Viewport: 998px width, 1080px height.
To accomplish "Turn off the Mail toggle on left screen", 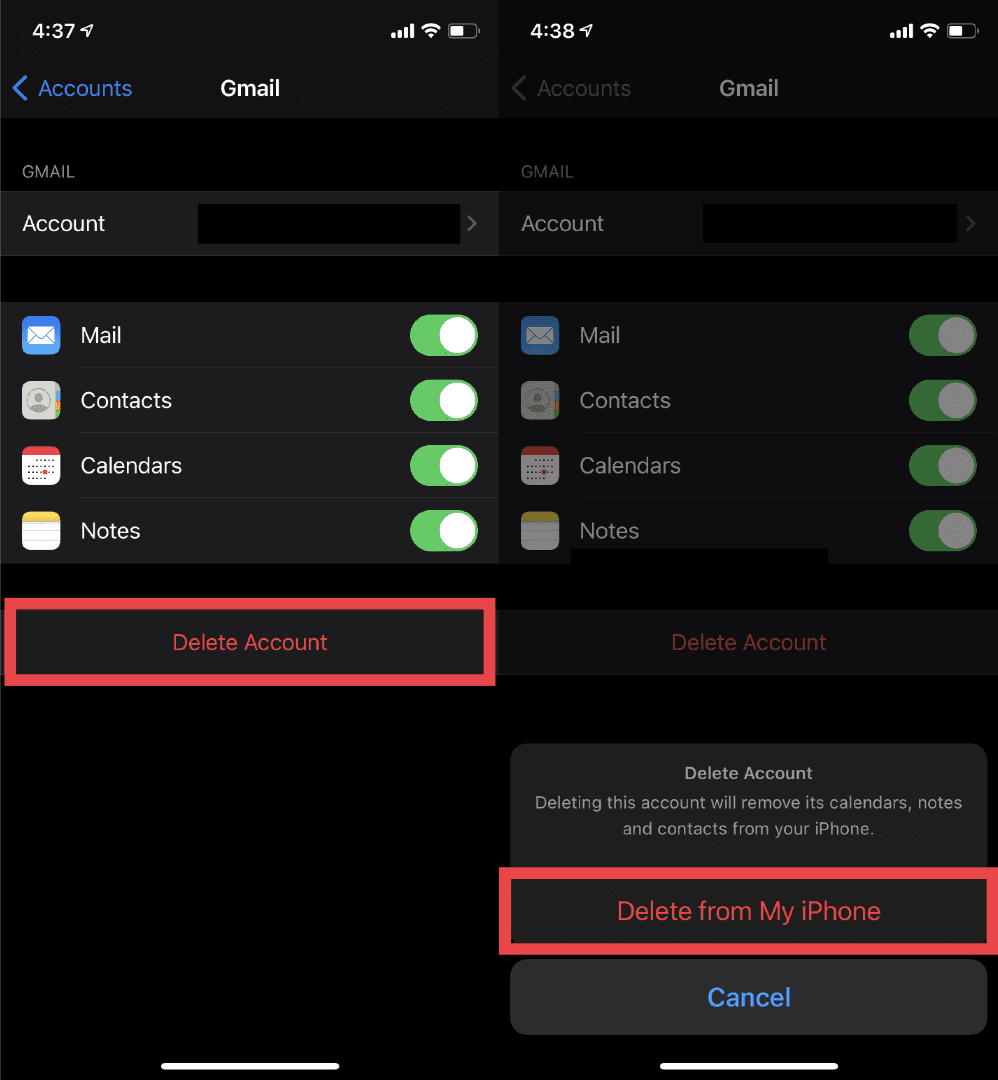I will point(444,336).
